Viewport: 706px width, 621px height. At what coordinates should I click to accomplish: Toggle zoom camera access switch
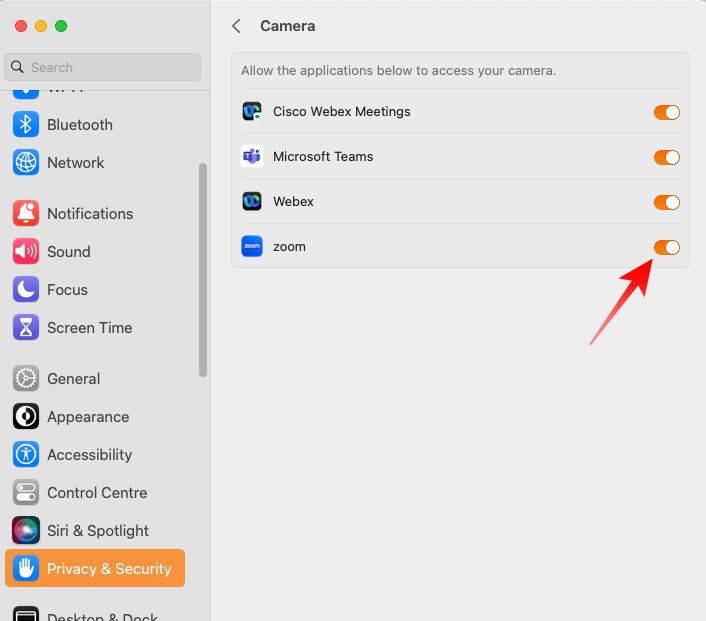click(x=666, y=247)
